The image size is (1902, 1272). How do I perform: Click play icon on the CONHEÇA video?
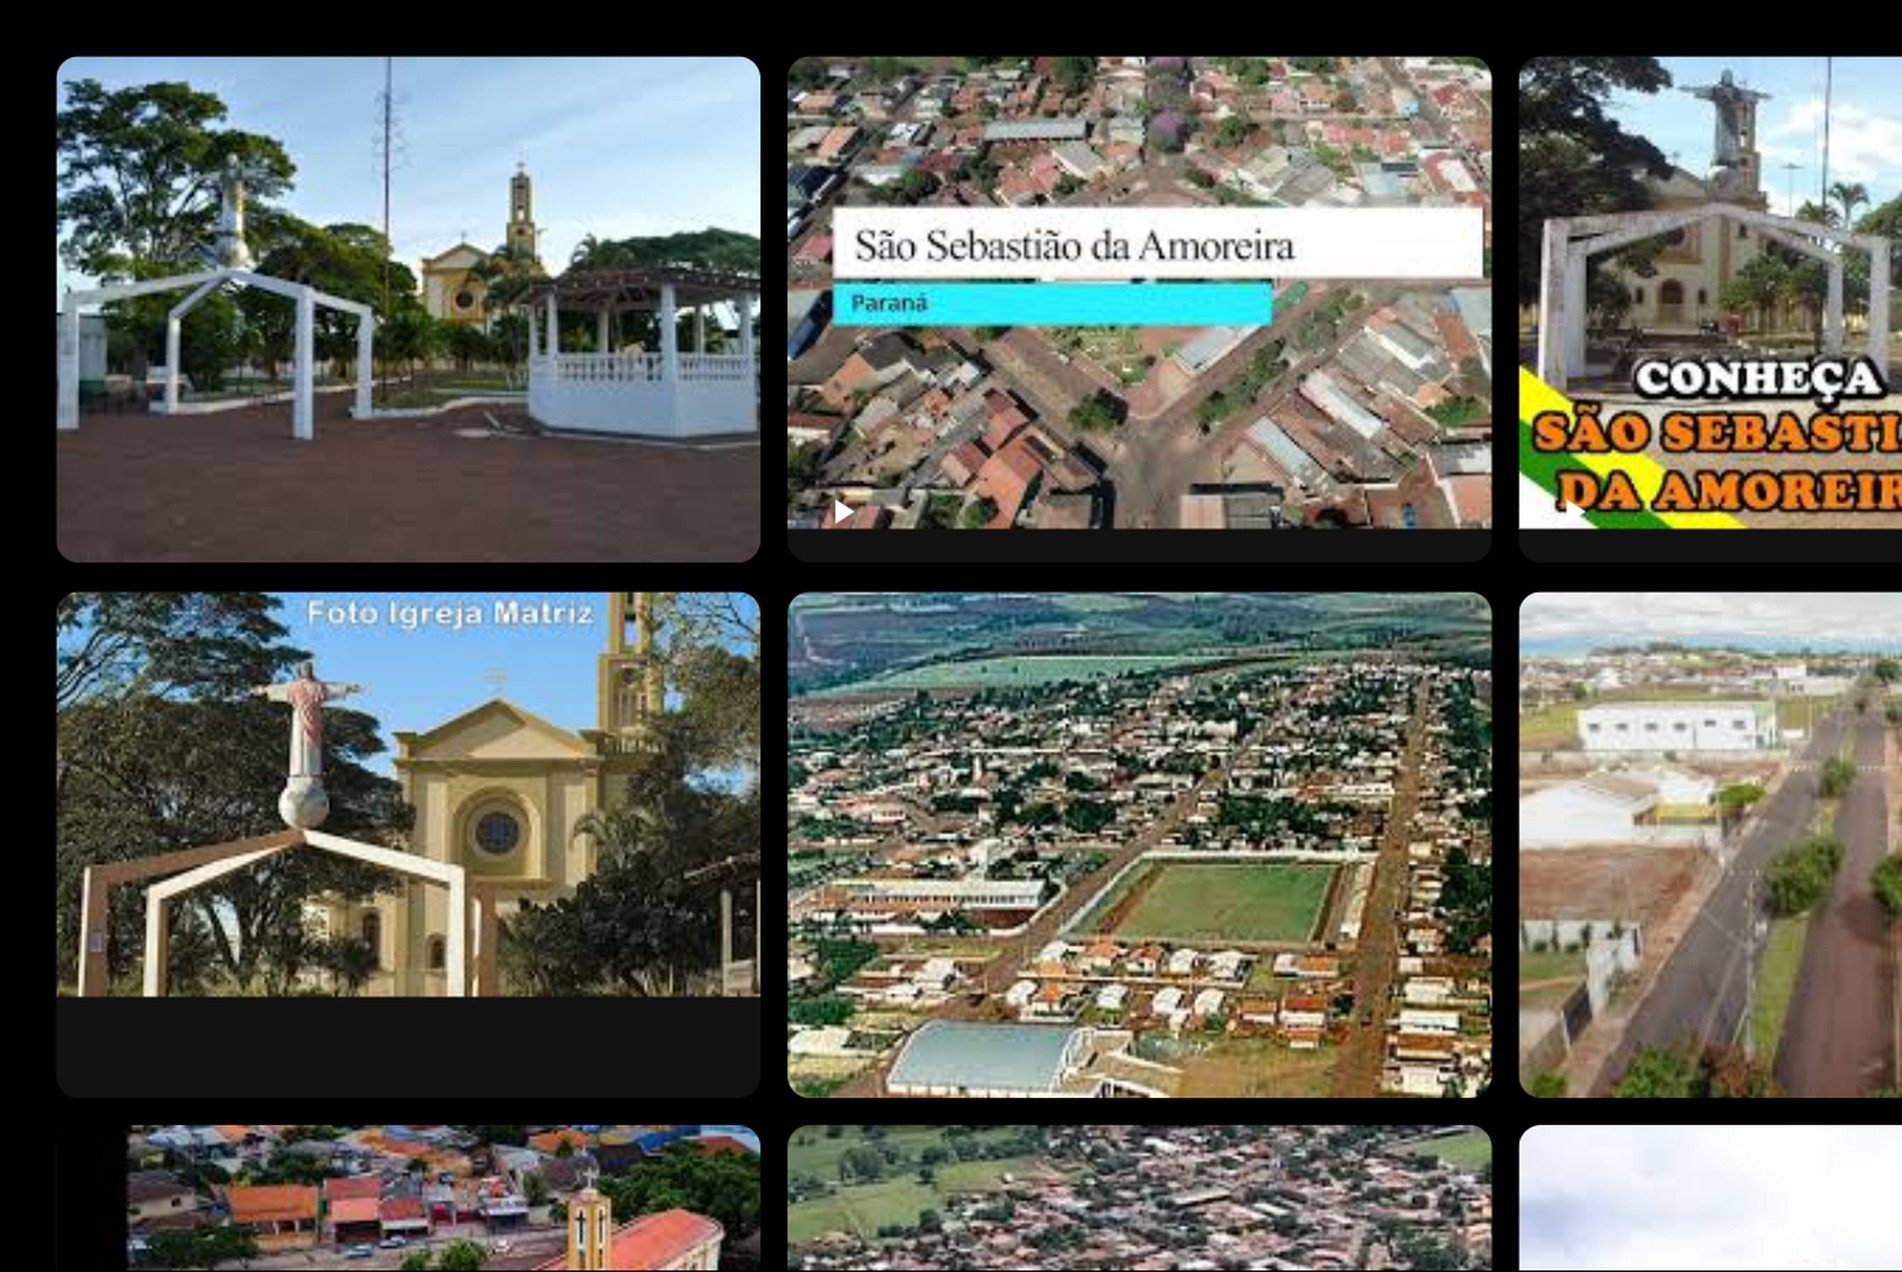coord(1574,511)
